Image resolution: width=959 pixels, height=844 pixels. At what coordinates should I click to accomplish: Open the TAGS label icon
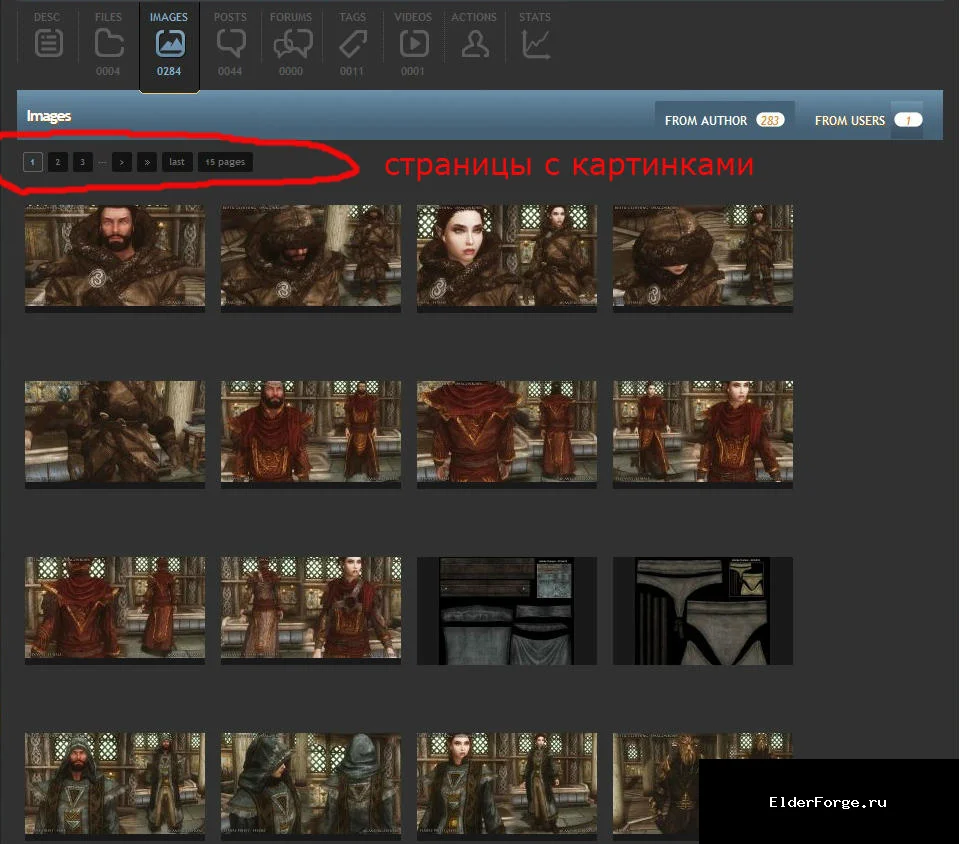click(351, 43)
